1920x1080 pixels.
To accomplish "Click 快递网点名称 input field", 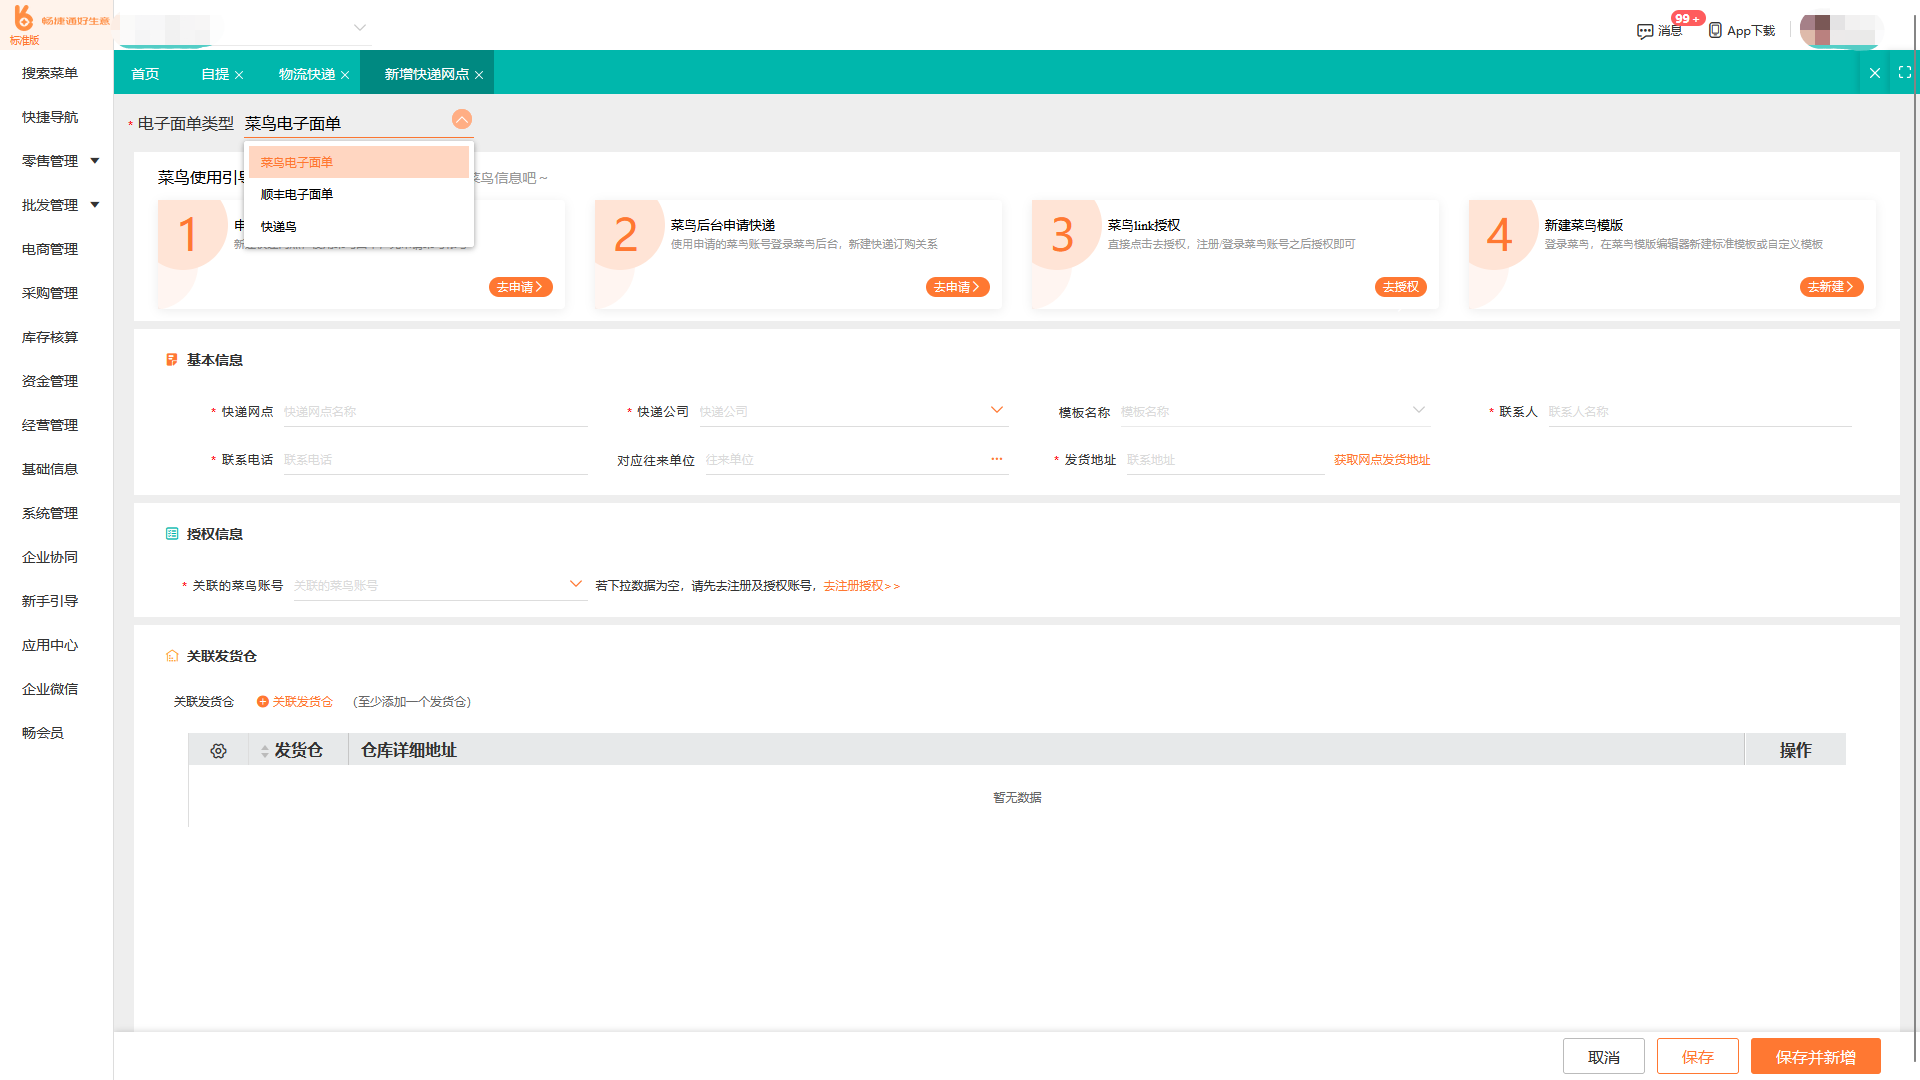I will (x=433, y=410).
